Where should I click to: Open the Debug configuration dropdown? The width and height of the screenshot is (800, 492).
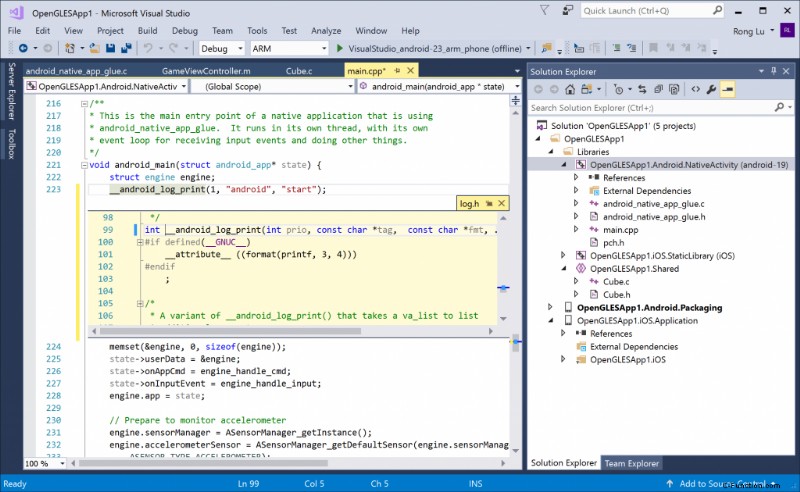pos(221,48)
